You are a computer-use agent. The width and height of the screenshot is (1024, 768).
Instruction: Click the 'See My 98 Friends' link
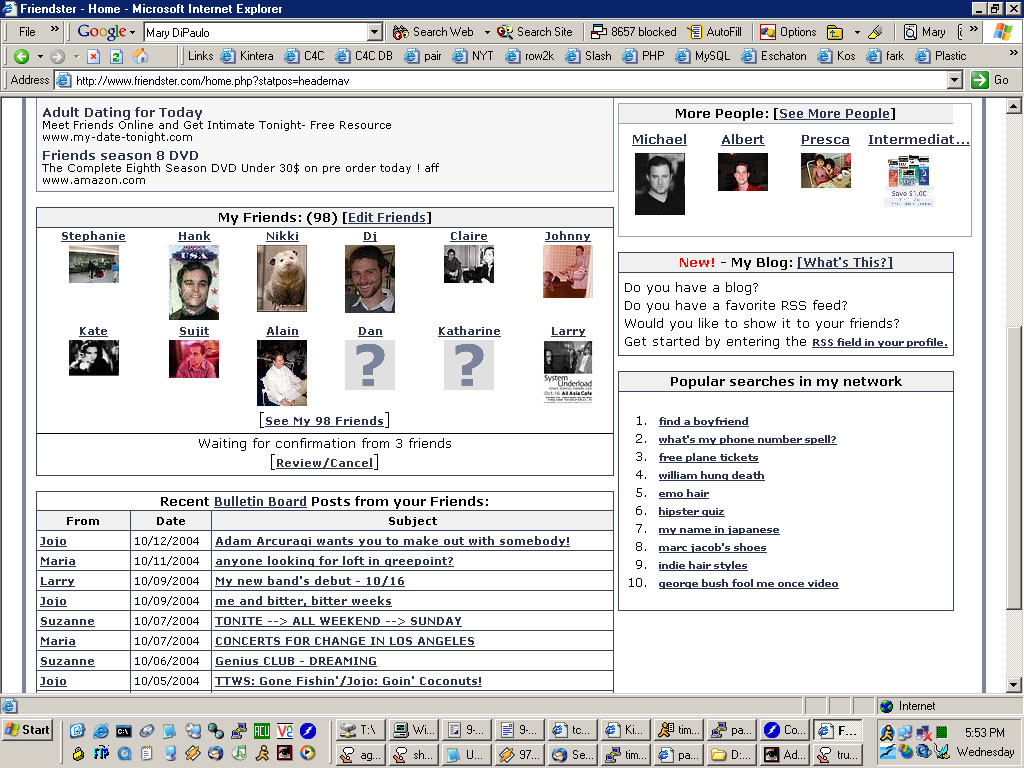[324, 421]
